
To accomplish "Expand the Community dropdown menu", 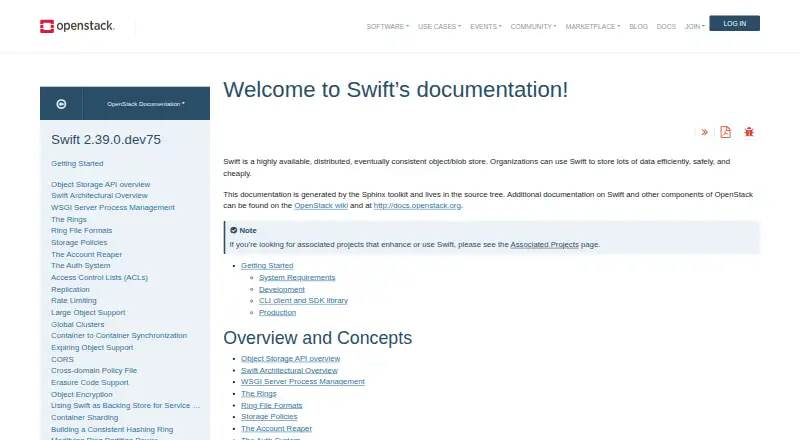I will pyautogui.click(x=533, y=27).
